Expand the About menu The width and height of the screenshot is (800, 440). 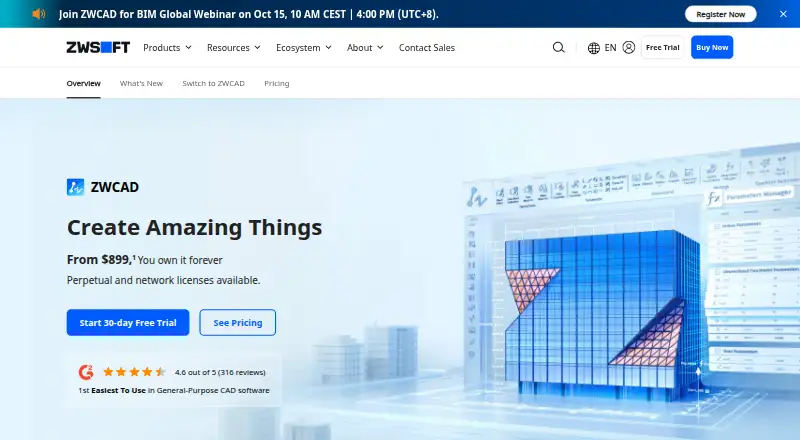(x=365, y=47)
